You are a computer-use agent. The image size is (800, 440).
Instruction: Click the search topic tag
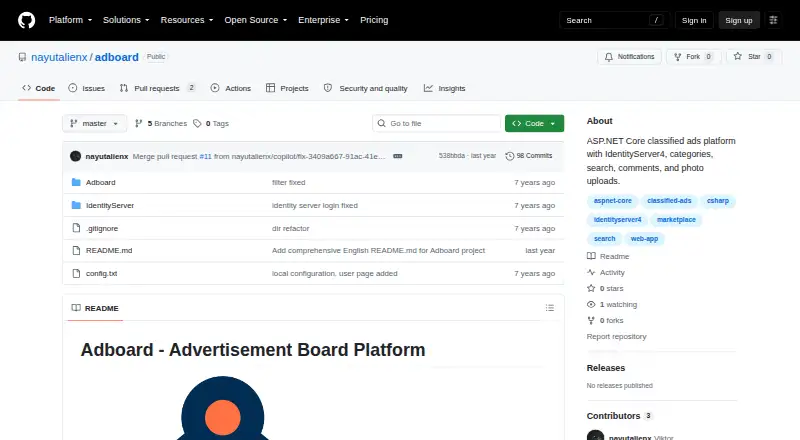click(x=605, y=238)
